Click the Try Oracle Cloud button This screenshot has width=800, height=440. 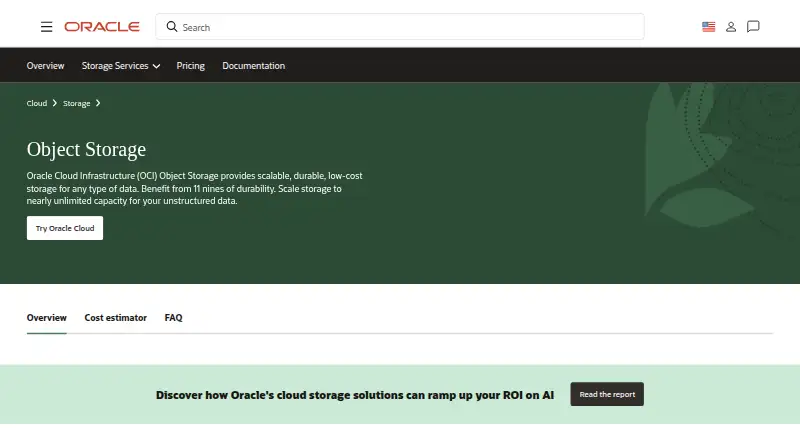point(65,228)
